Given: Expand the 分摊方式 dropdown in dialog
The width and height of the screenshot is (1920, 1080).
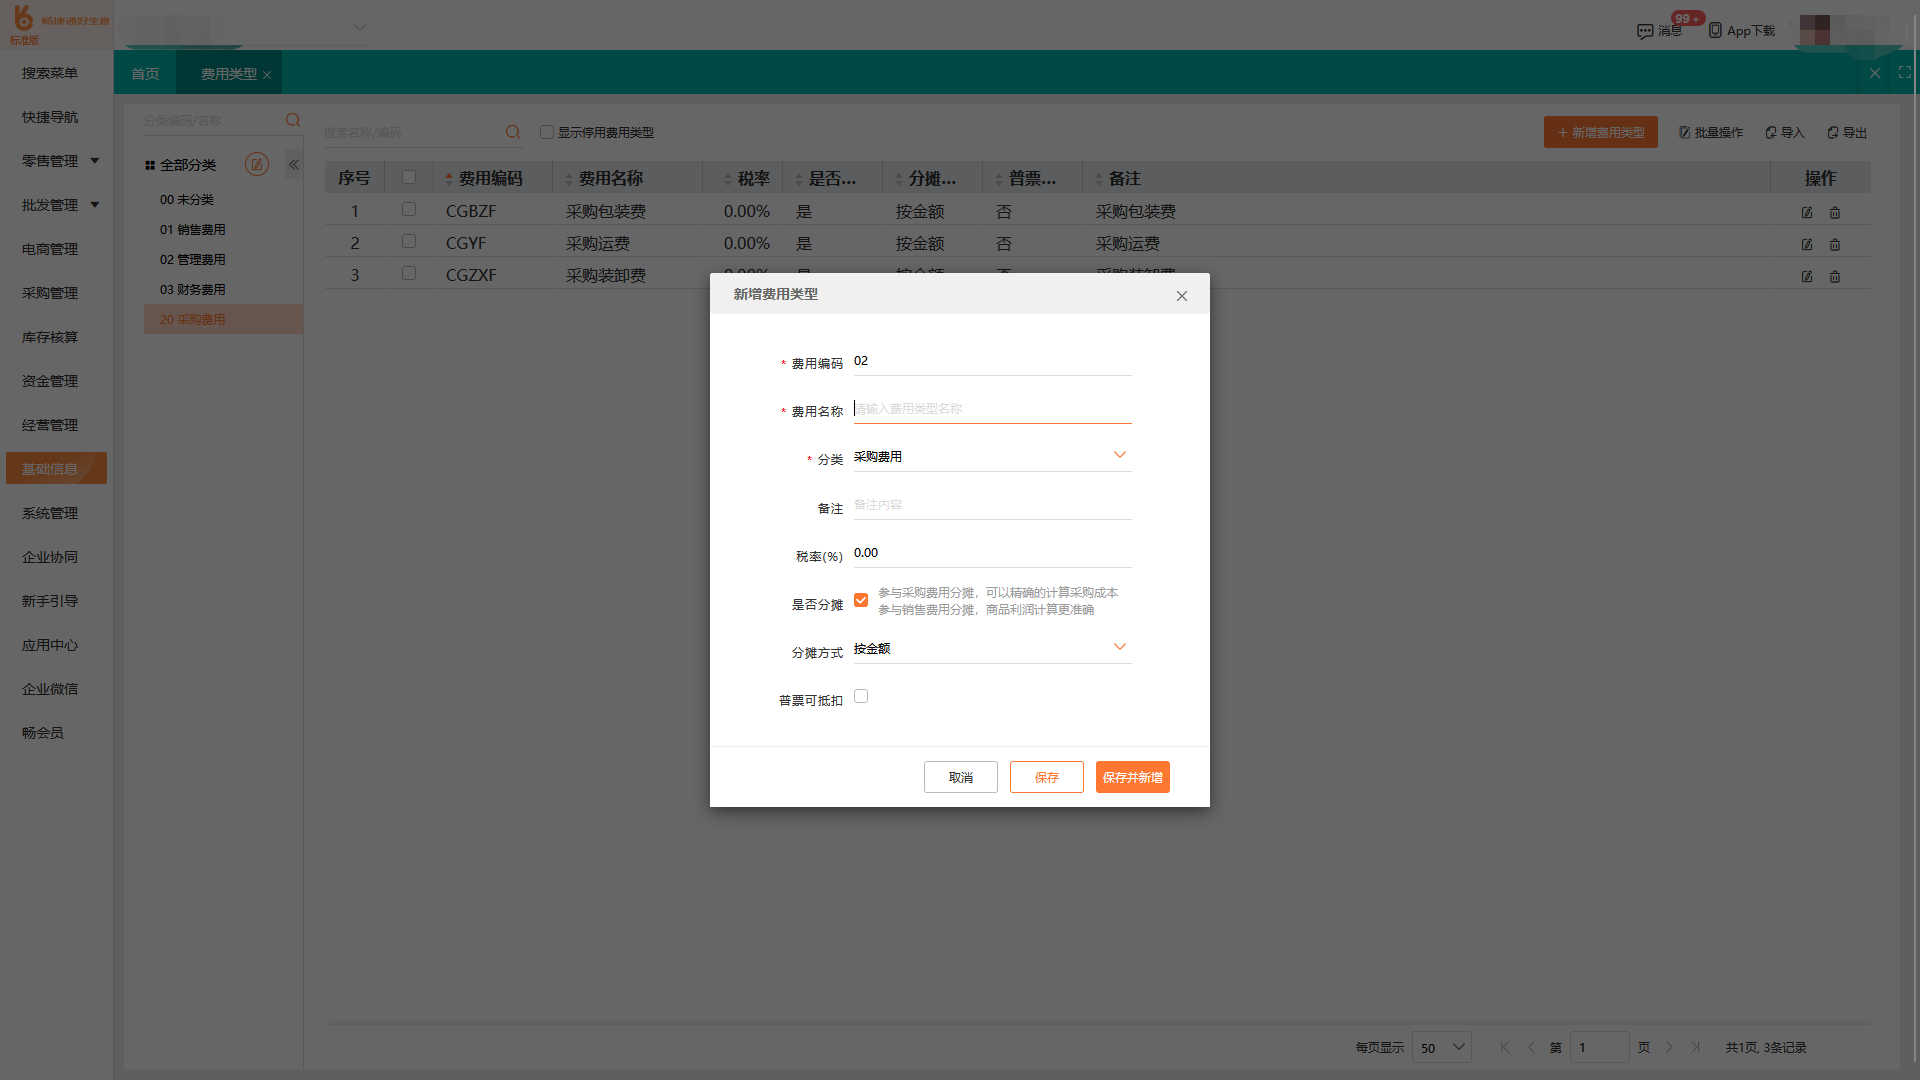Looking at the screenshot, I should (x=1120, y=647).
